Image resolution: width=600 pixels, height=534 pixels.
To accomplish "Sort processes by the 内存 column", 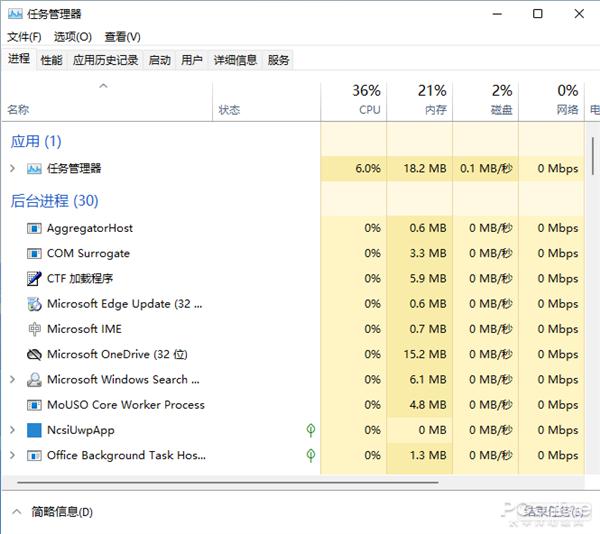I will (419, 100).
